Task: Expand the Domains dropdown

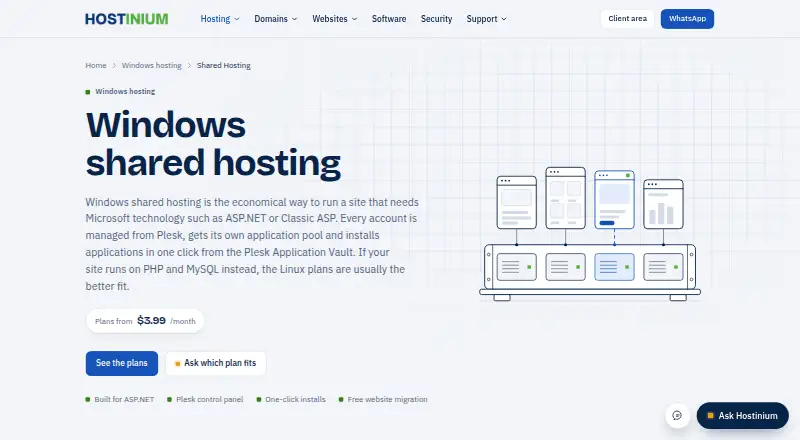Action: point(276,19)
